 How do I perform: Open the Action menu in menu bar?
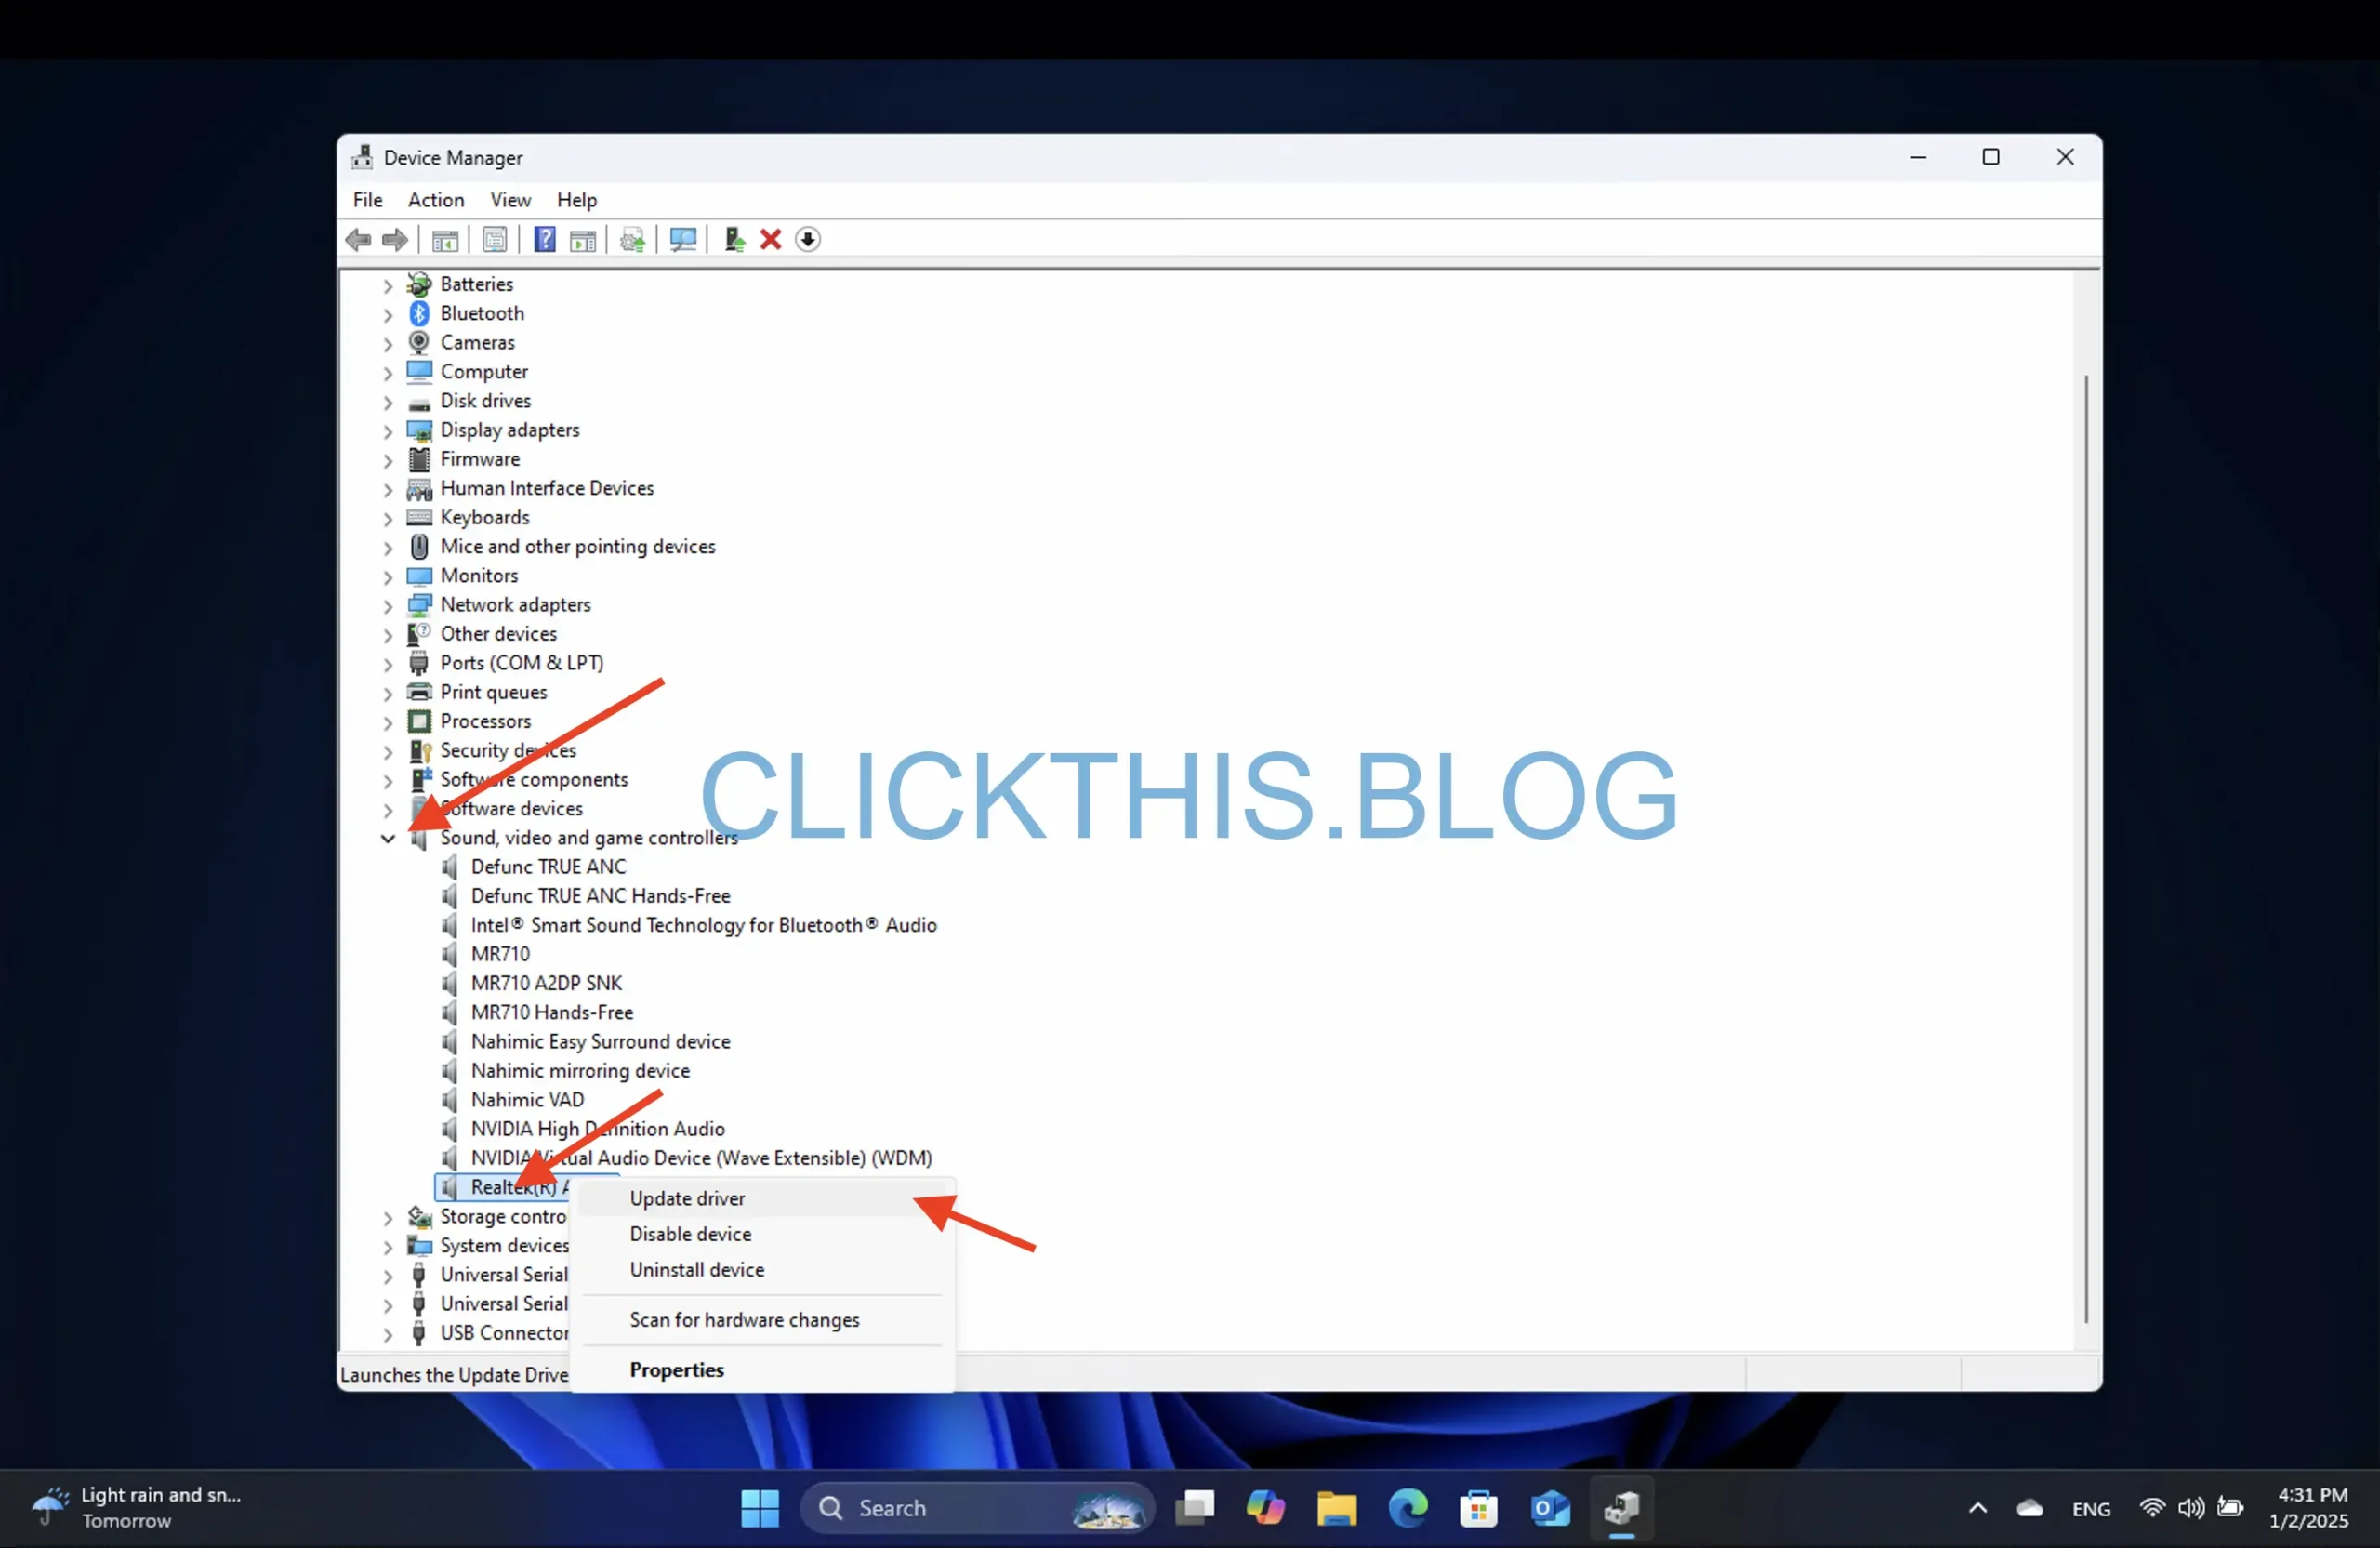[435, 198]
